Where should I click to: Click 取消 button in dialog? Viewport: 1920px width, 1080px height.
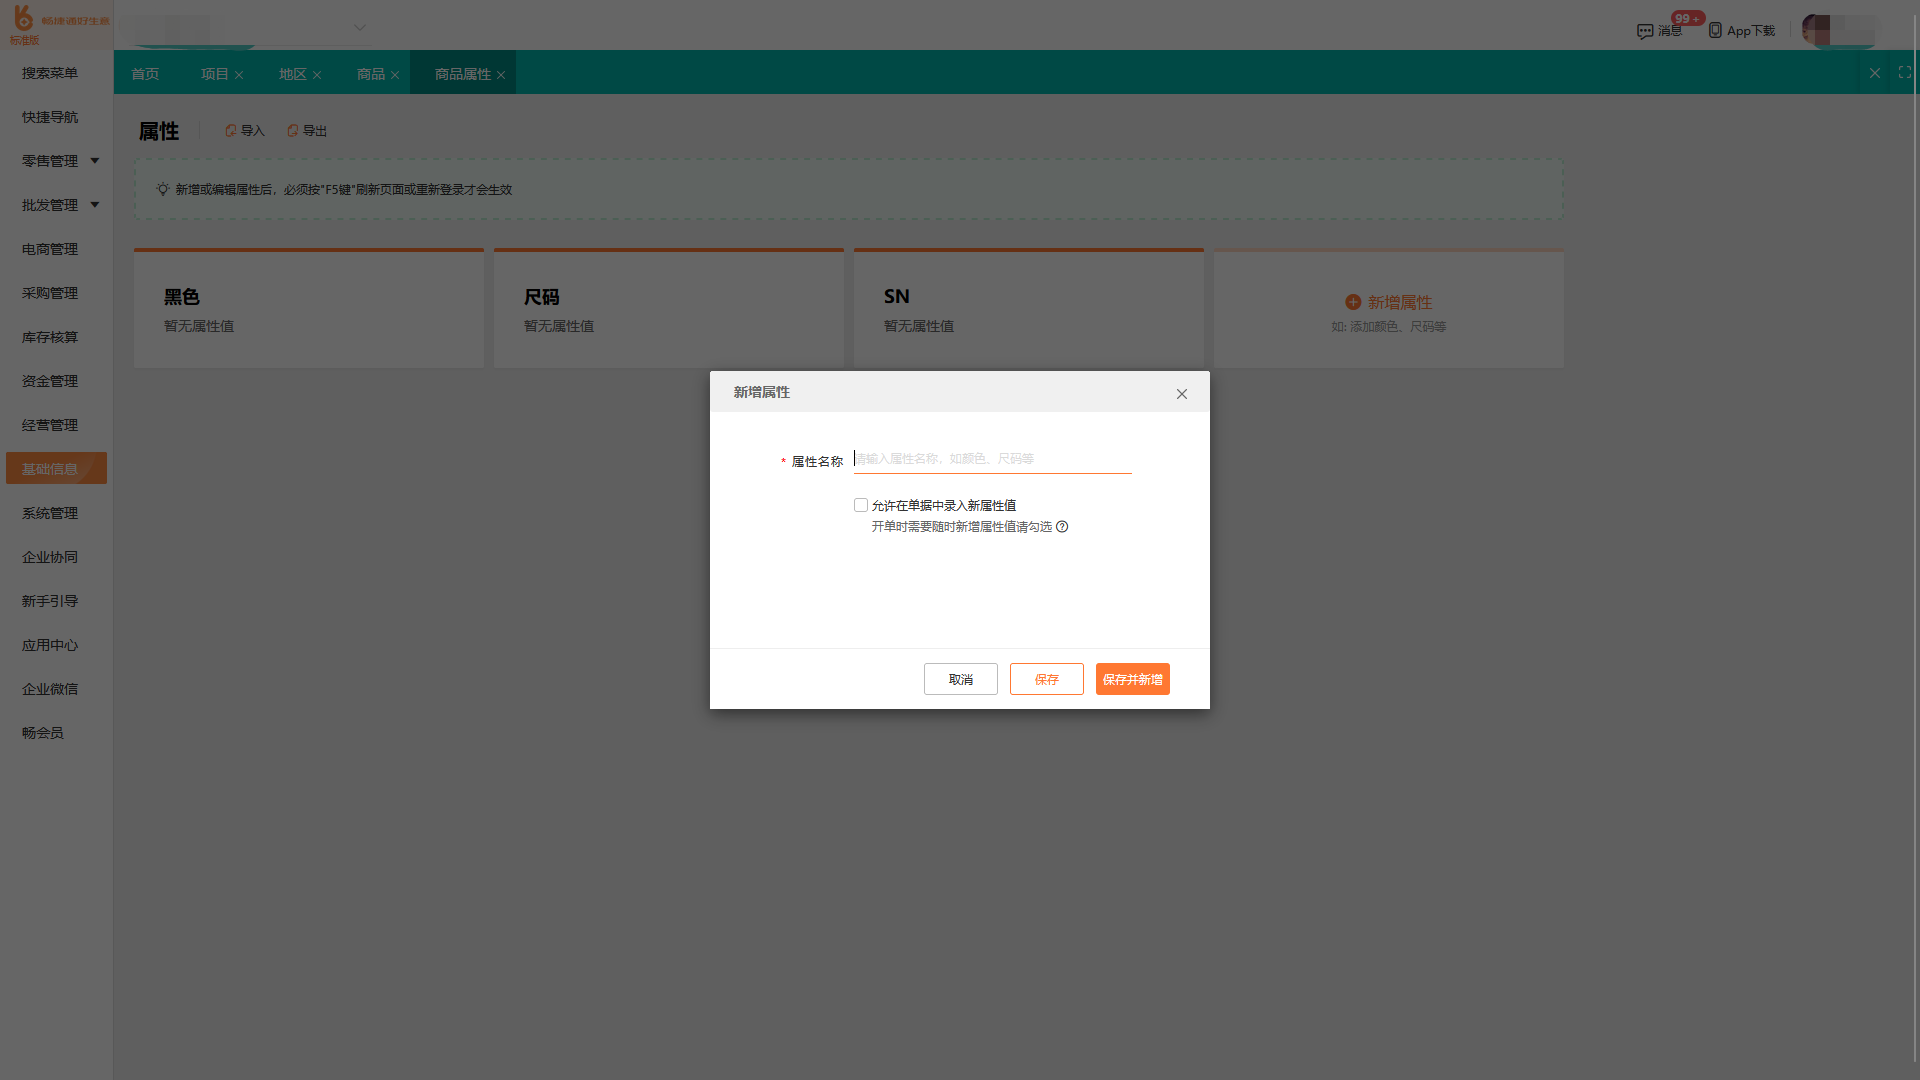(x=960, y=679)
